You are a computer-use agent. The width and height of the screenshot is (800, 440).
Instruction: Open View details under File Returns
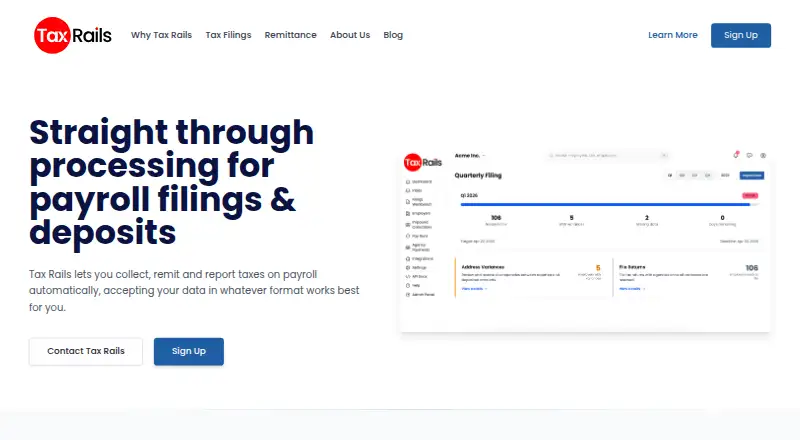click(x=632, y=289)
